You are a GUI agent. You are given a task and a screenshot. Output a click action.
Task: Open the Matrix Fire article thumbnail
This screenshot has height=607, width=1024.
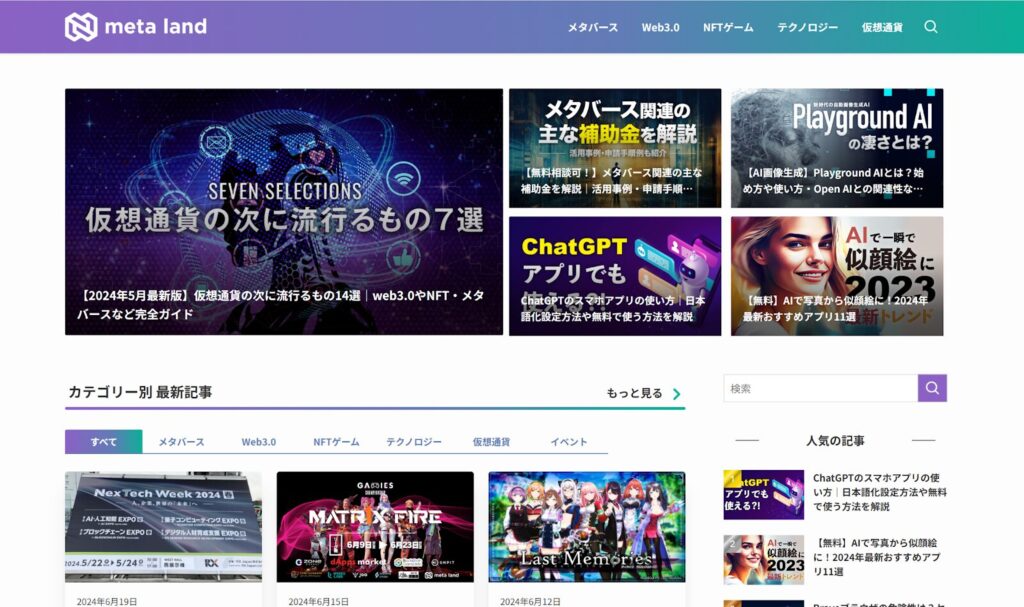(x=375, y=527)
